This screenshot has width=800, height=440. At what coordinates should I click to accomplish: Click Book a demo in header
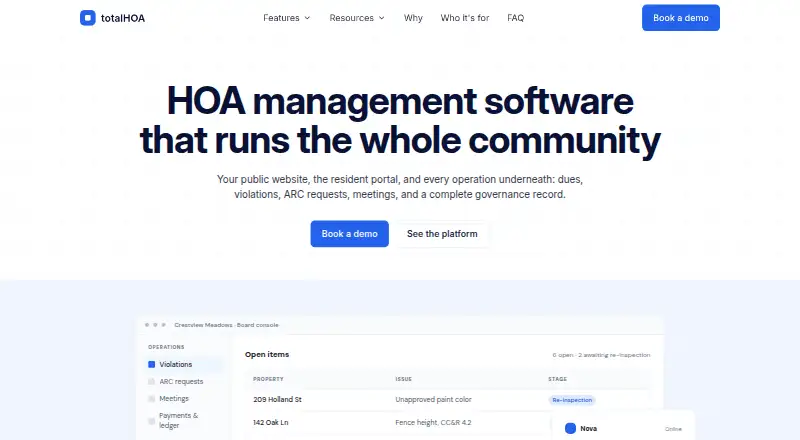pos(681,18)
